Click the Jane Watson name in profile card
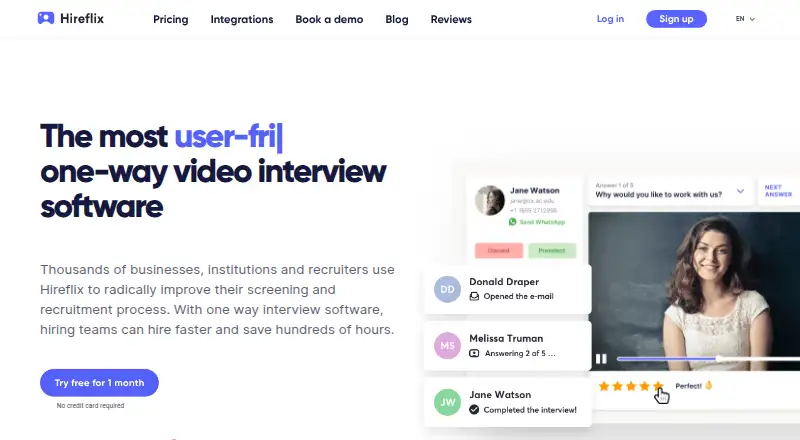 pyautogui.click(x=534, y=190)
